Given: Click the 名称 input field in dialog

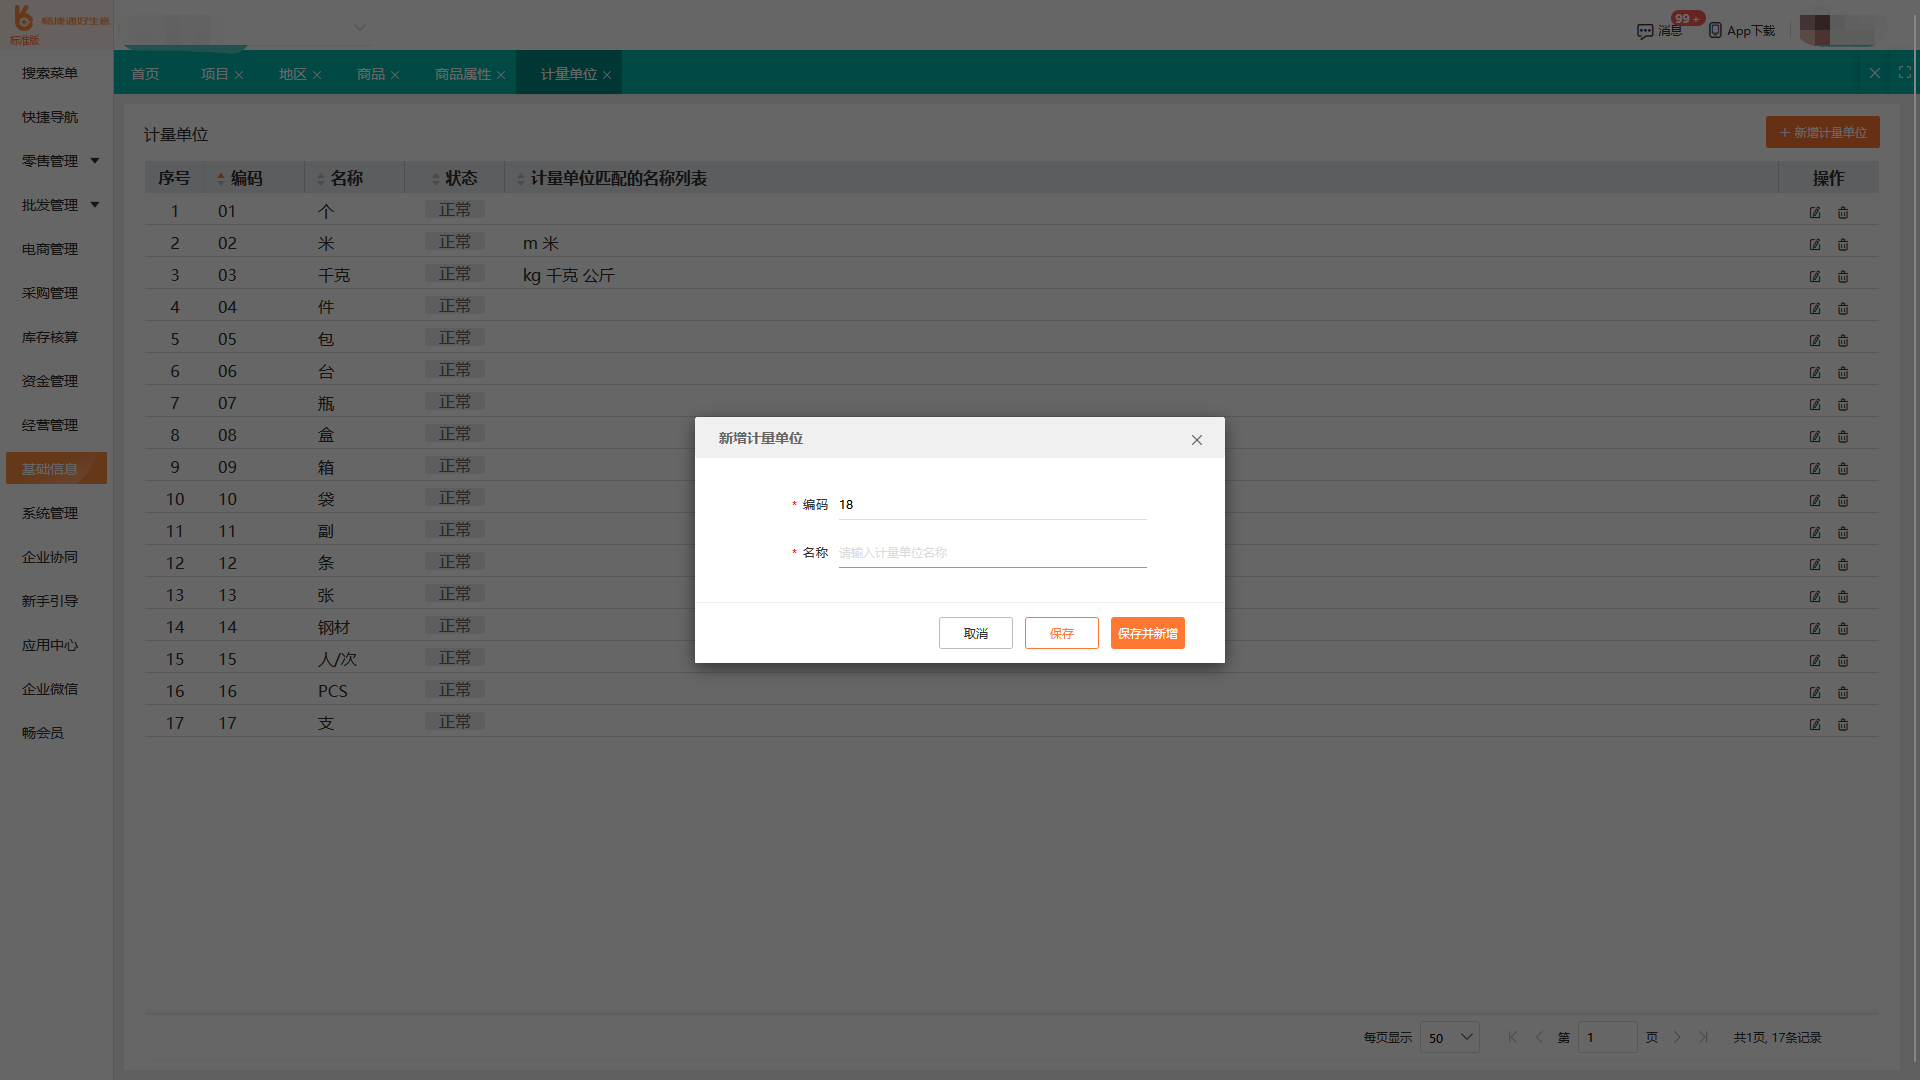Looking at the screenshot, I should (x=990, y=553).
